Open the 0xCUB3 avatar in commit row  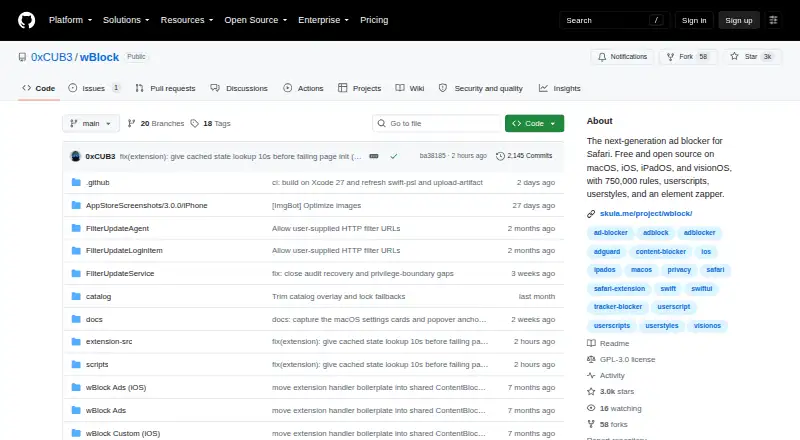(76, 156)
